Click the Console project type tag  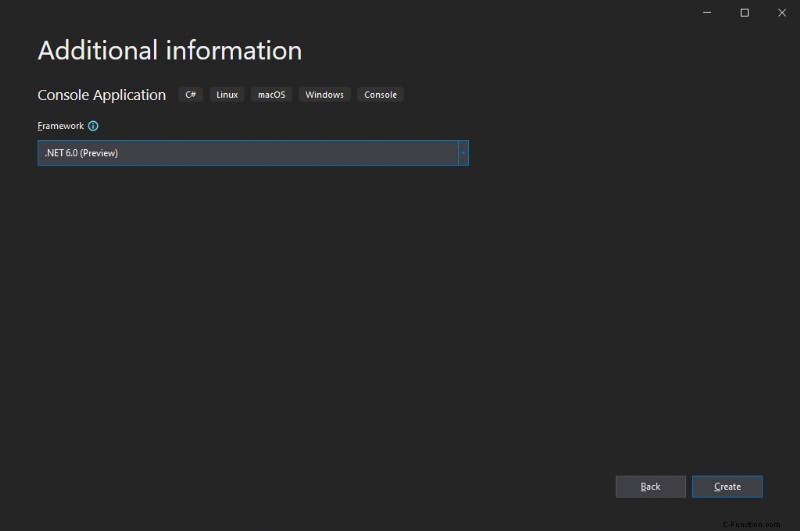380,95
